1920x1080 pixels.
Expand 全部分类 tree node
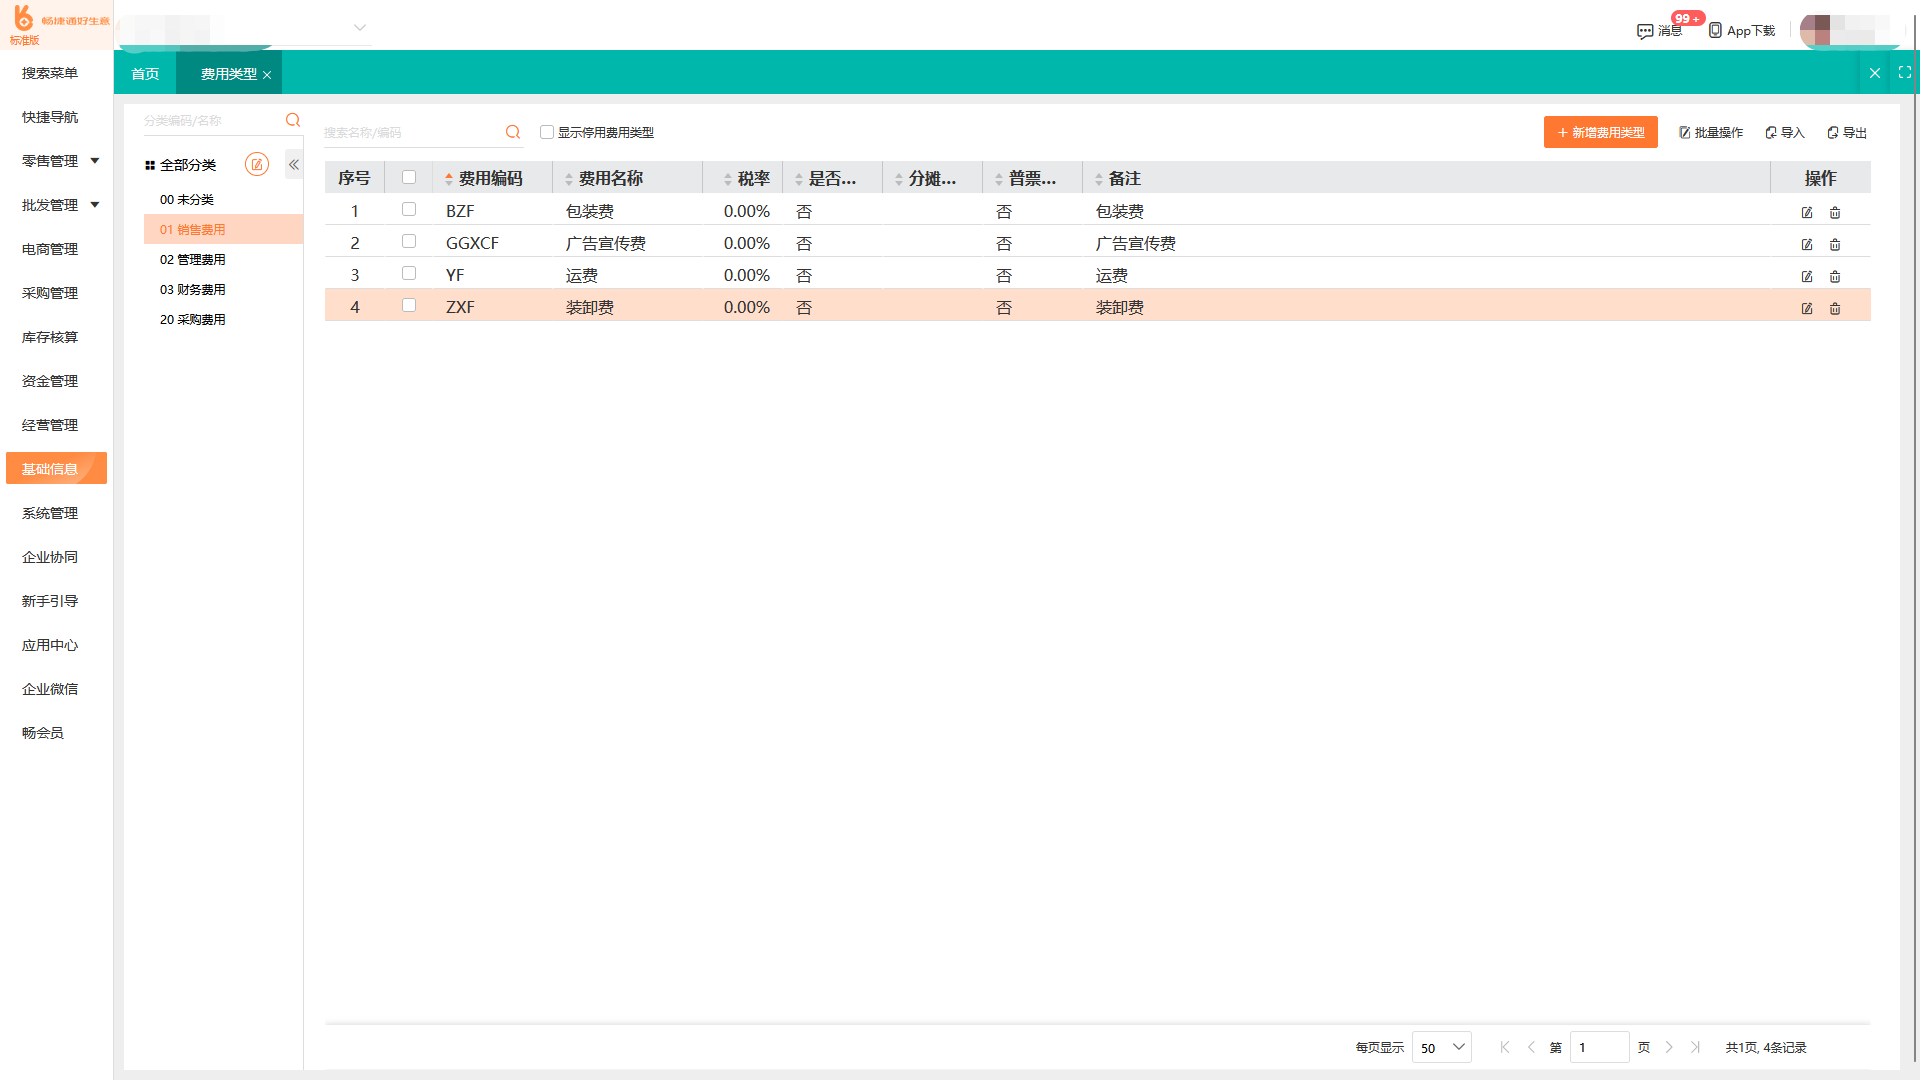[148, 164]
